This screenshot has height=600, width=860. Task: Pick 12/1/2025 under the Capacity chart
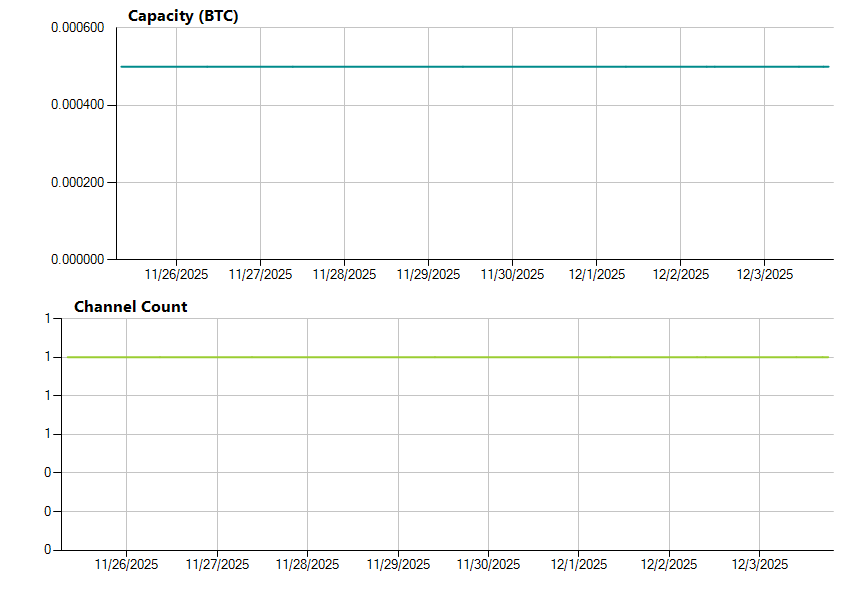click(x=596, y=274)
